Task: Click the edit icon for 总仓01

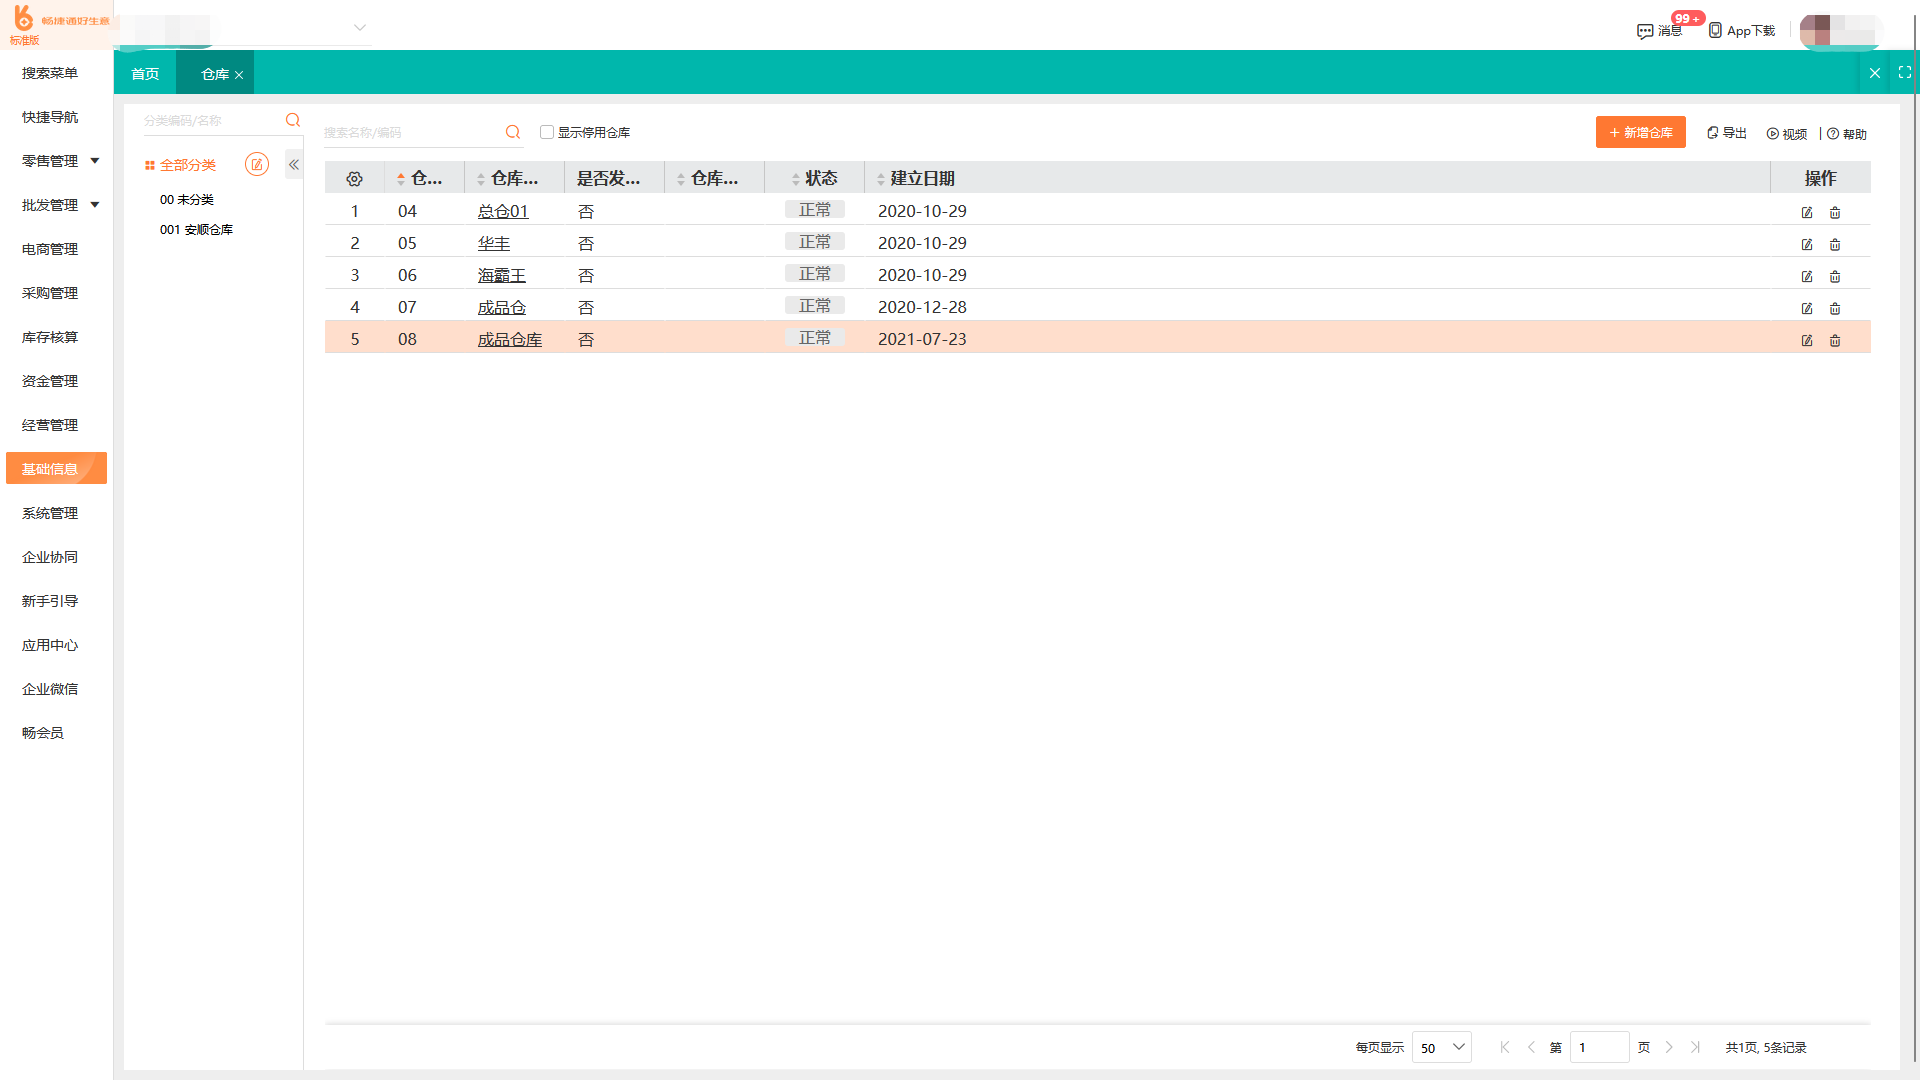Action: 1807,211
